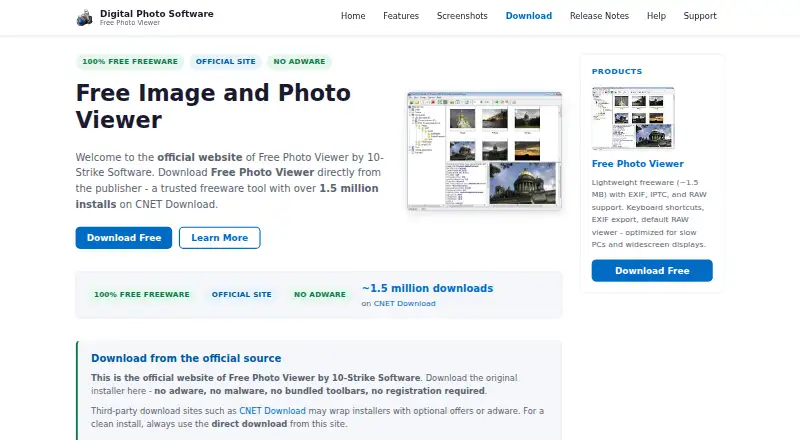Screen dimensions: 800x440
Task: Click the top 100% FREE FREEWARE badge
Action: pyautogui.click(x=130, y=61)
